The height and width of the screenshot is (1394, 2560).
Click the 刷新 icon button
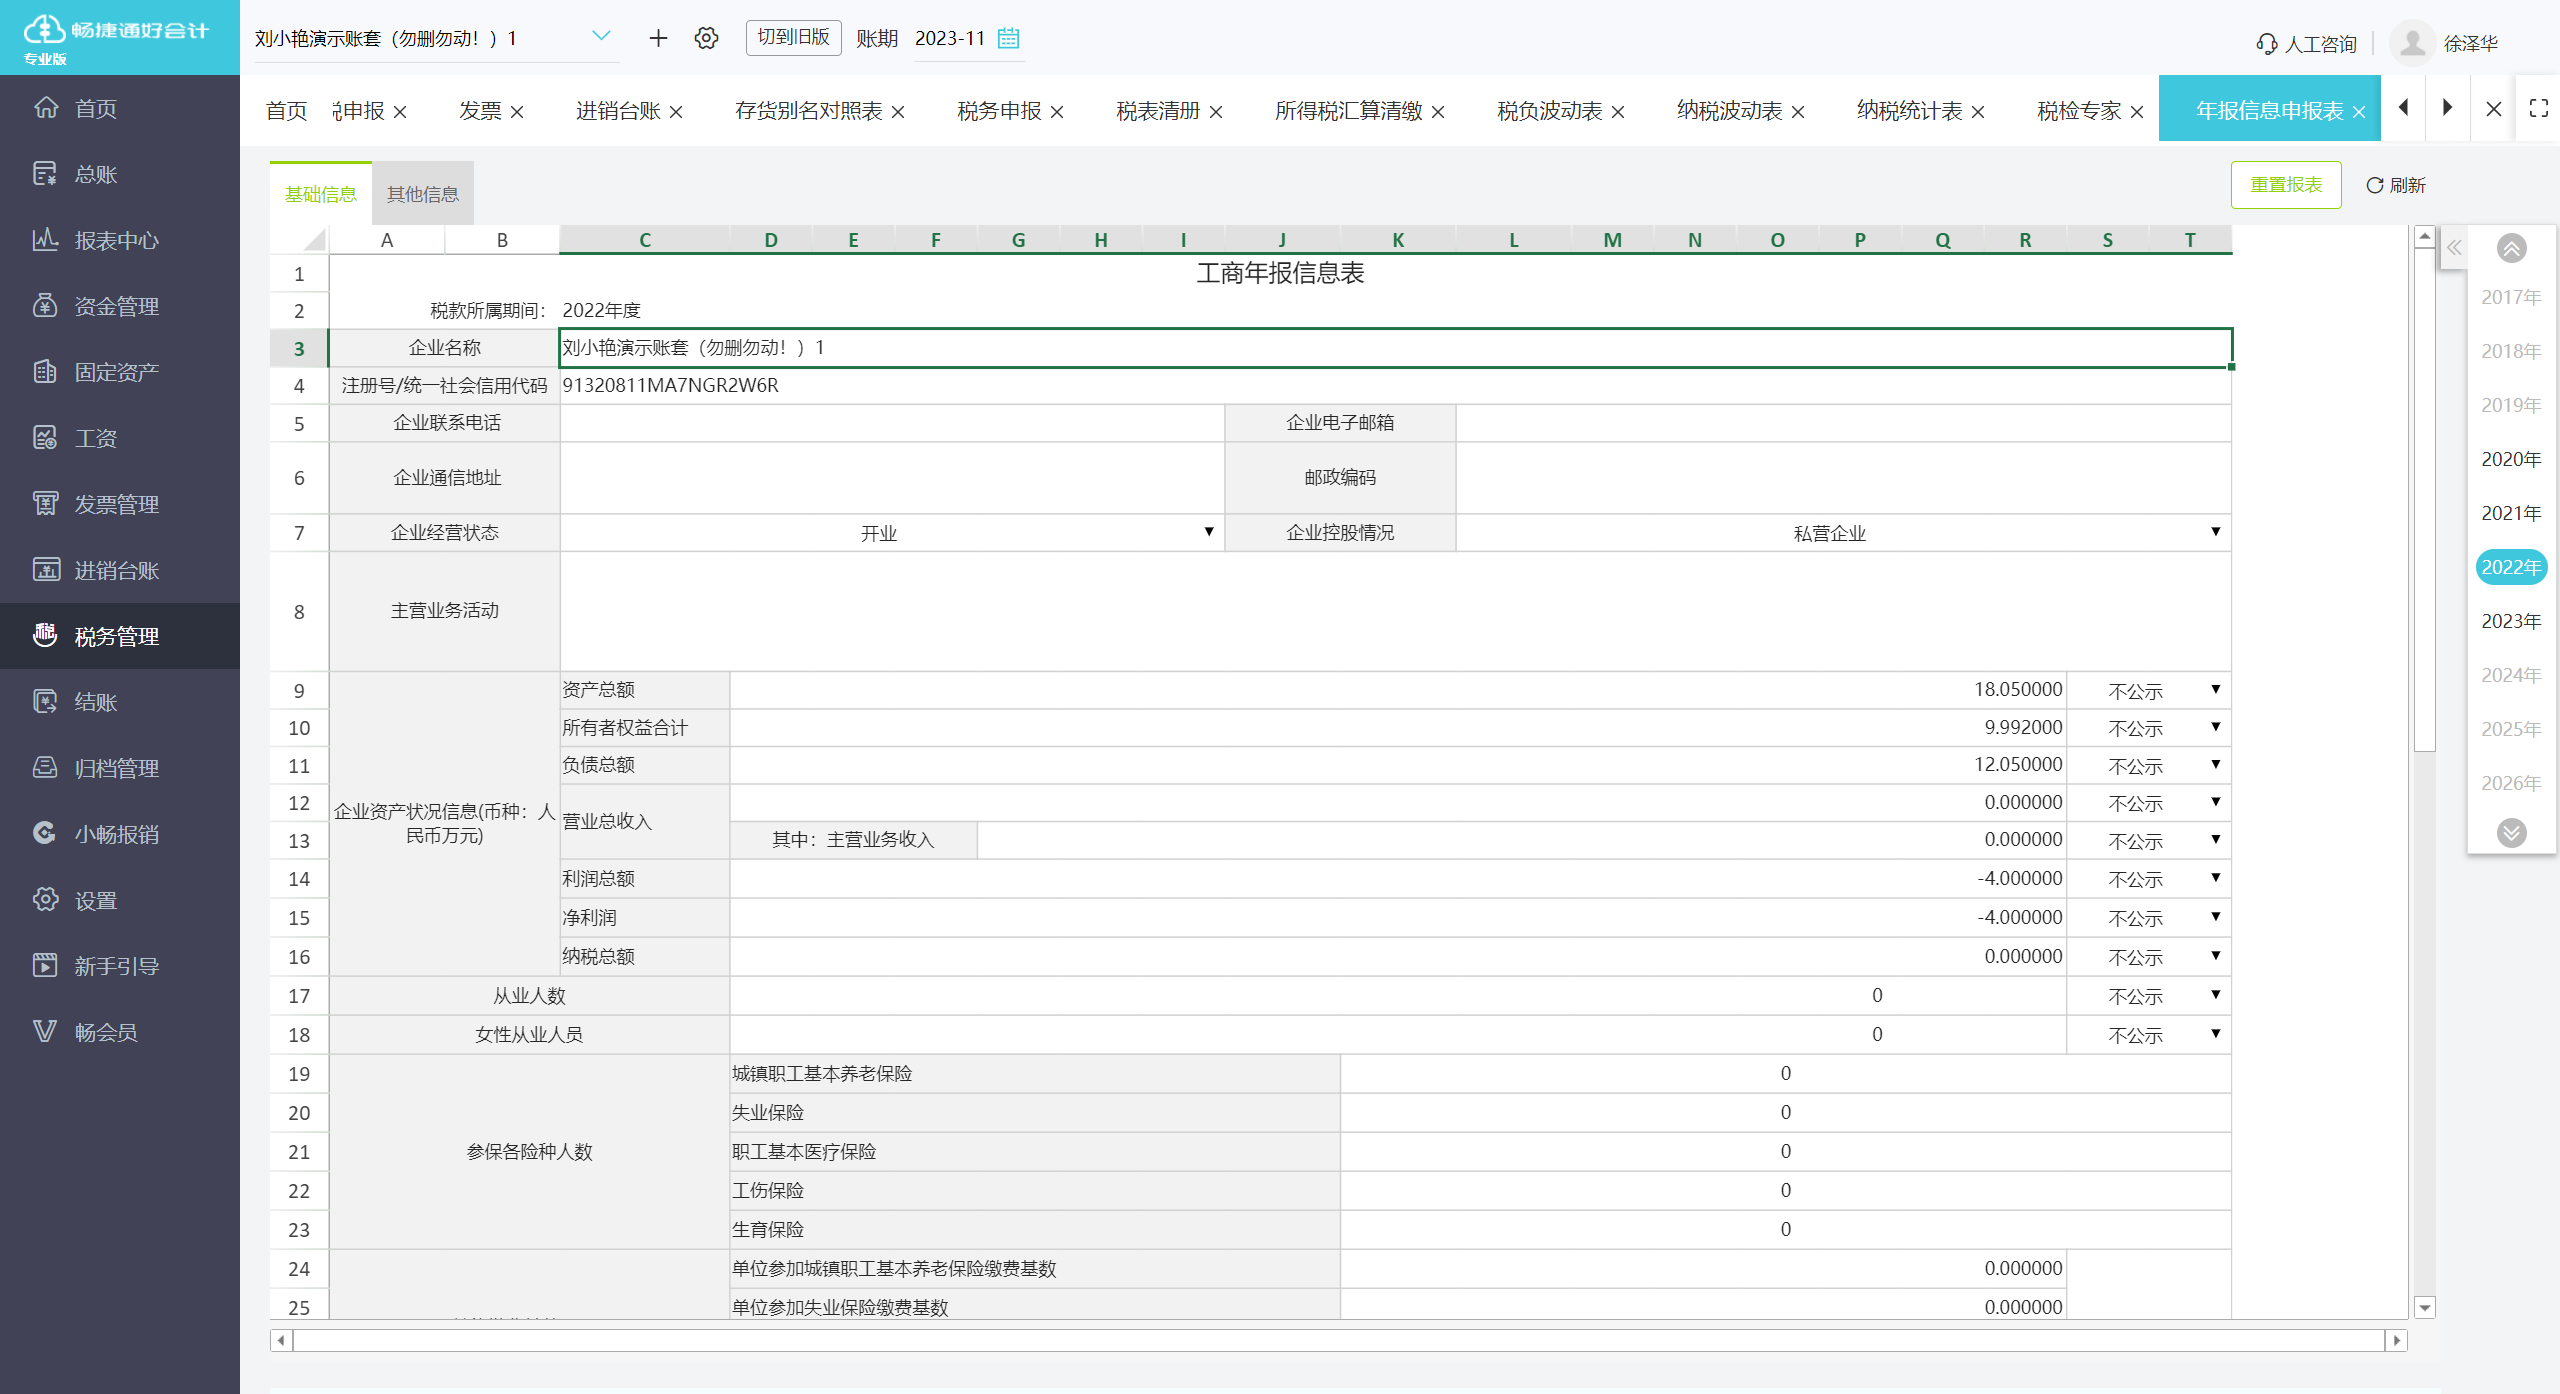[x=2371, y=184]
